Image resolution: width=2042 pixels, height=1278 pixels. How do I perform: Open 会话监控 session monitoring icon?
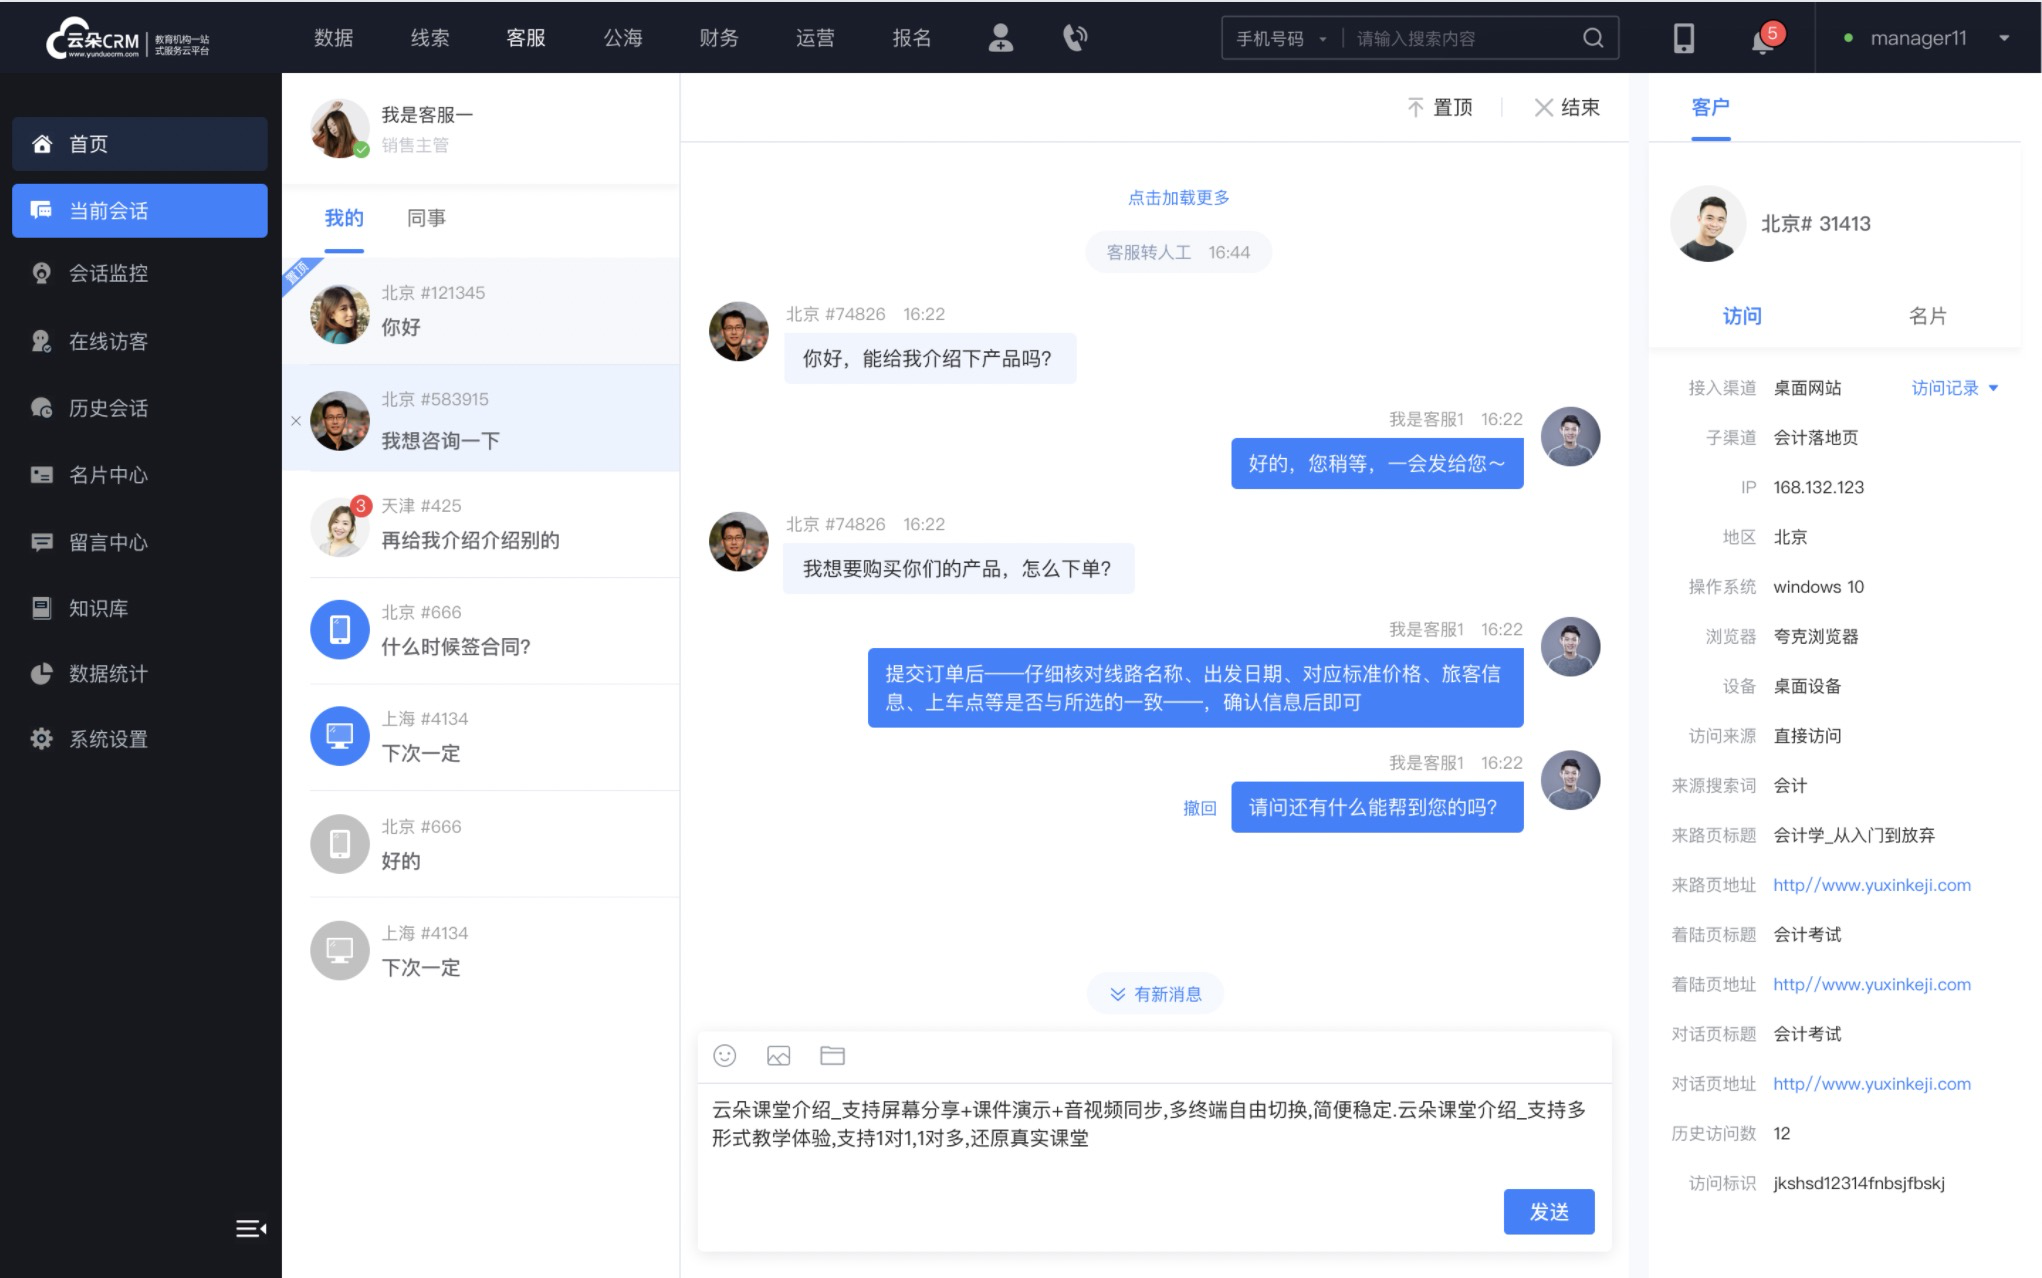pos(40,272)
